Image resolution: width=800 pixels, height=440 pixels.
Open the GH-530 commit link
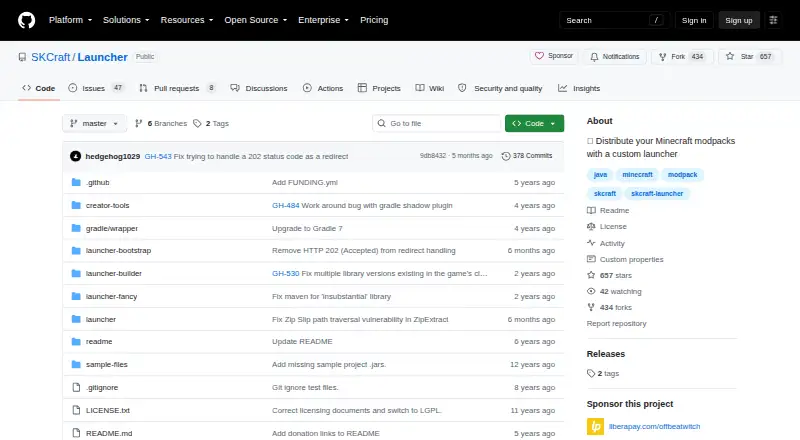click(x=286, y=274)
